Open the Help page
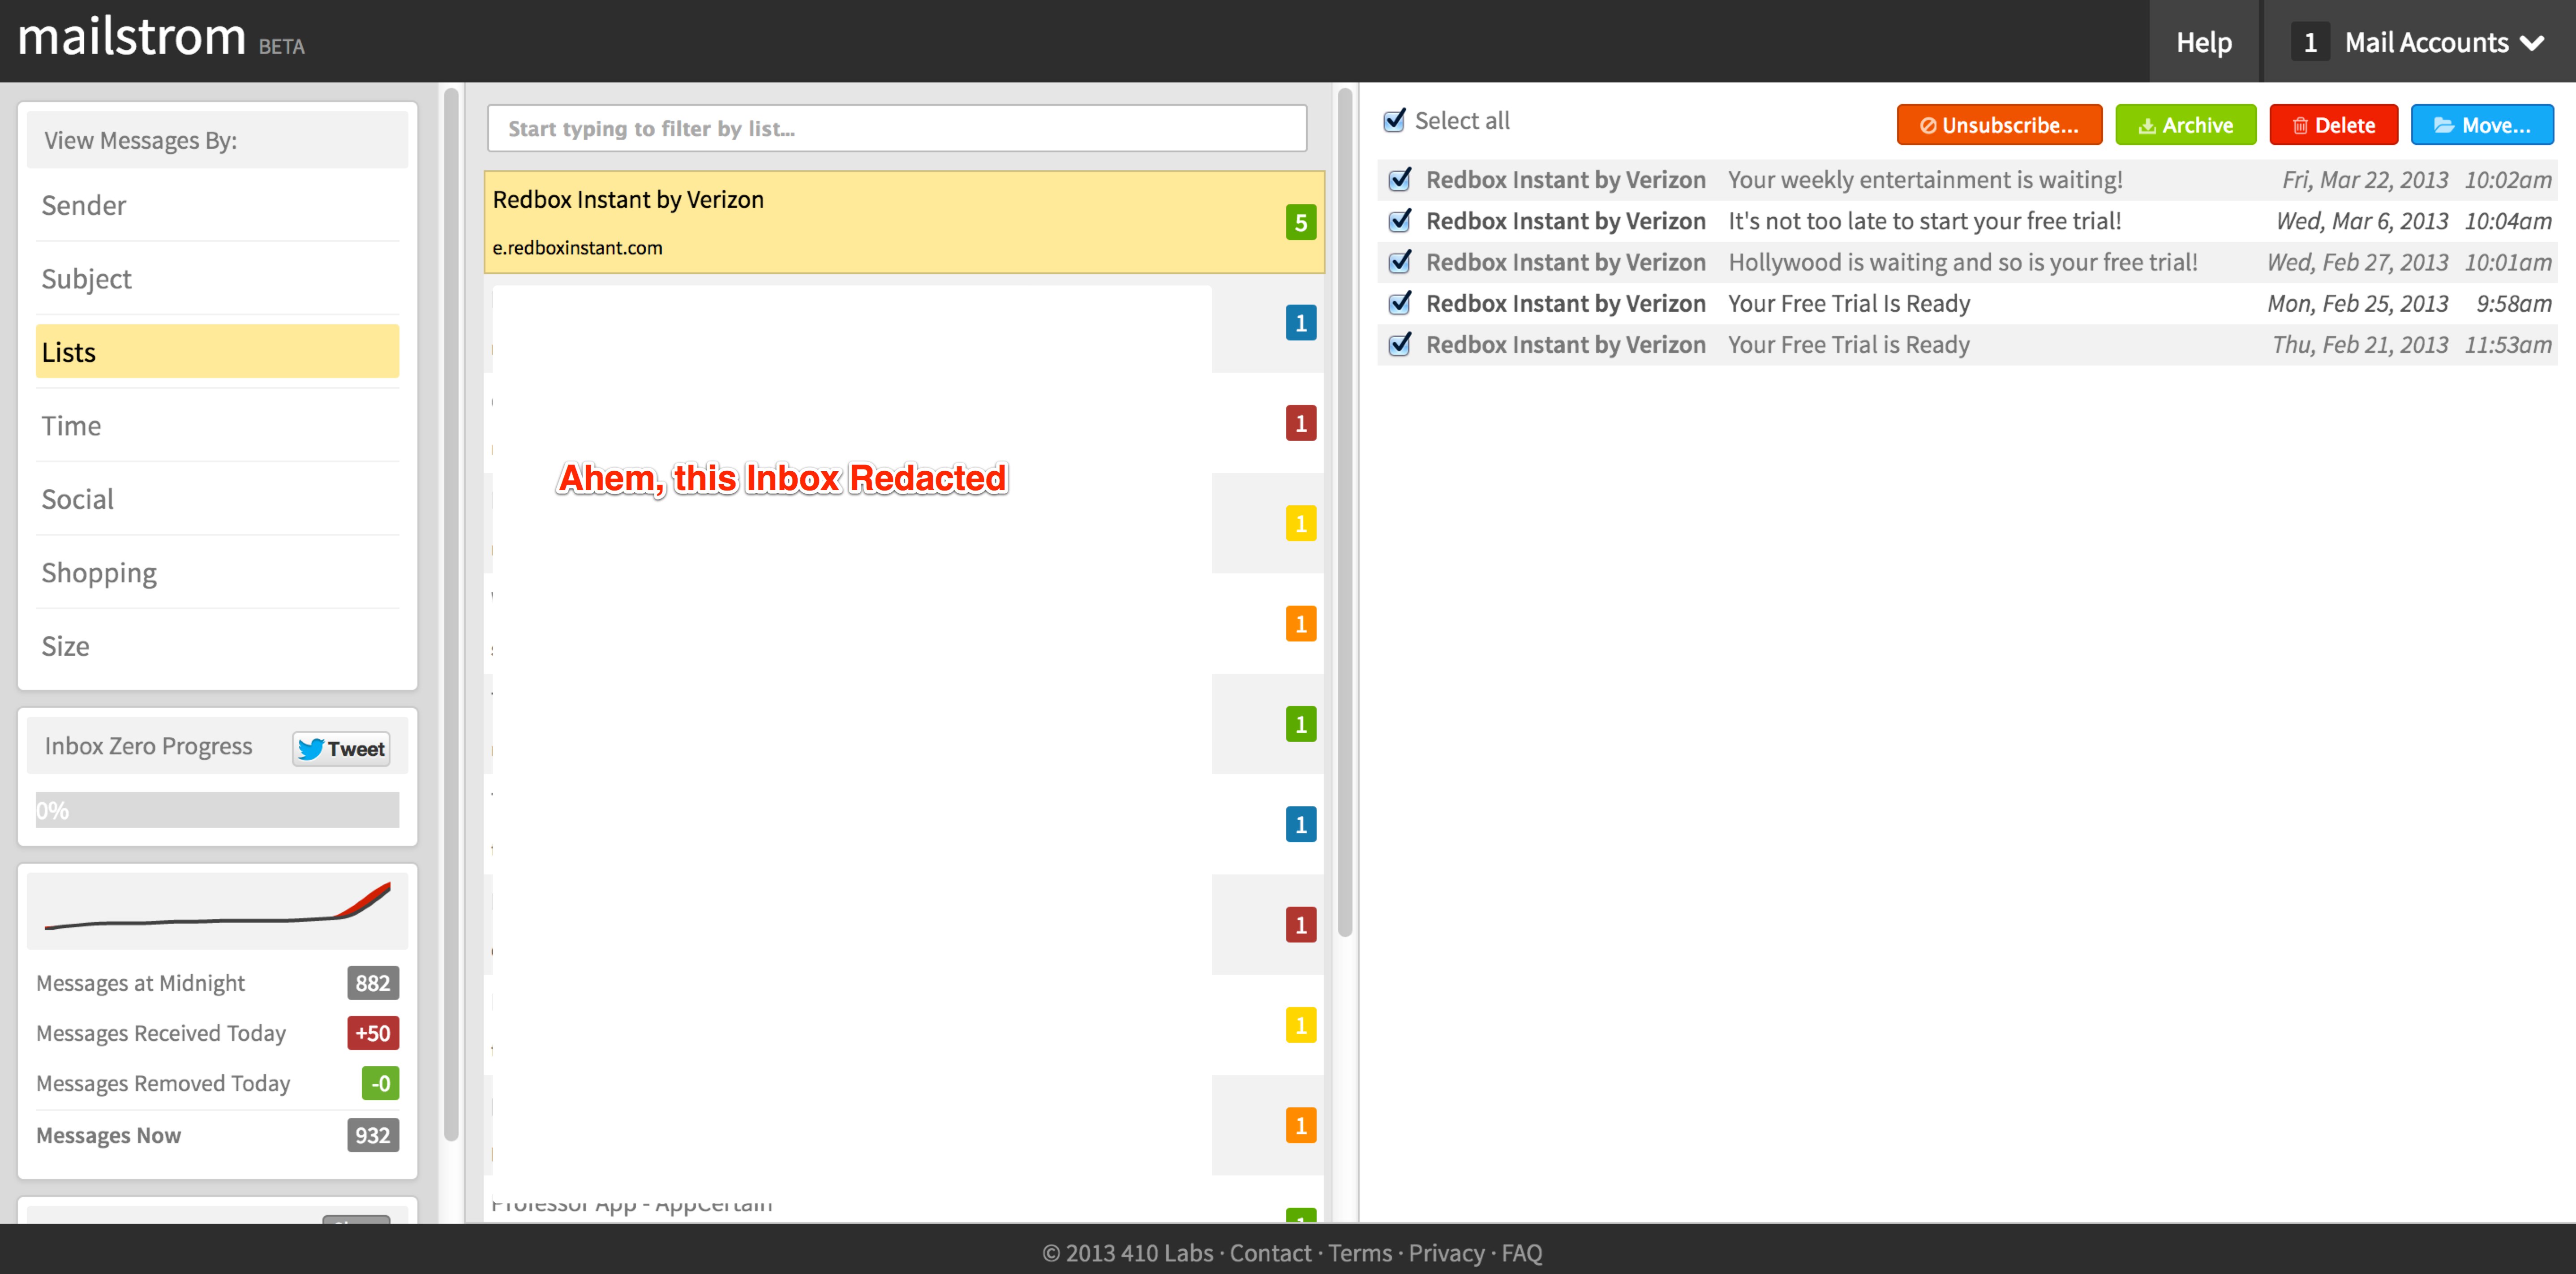The height and width of the screenshot is (1274, 2576). (2203, 42)
